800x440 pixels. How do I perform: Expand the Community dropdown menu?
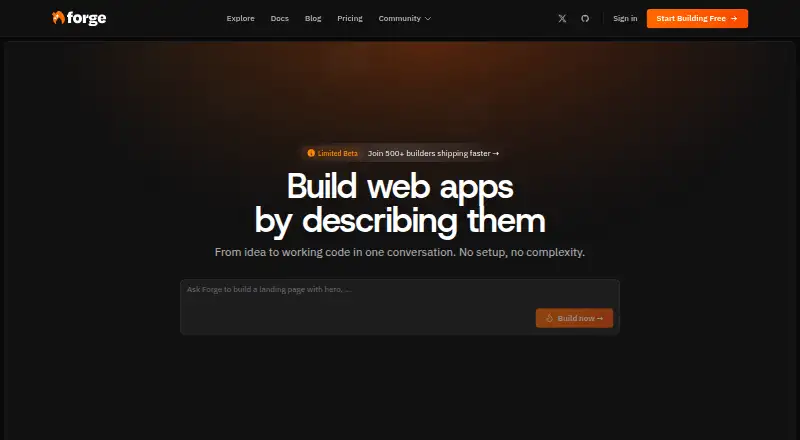[405, 18]
